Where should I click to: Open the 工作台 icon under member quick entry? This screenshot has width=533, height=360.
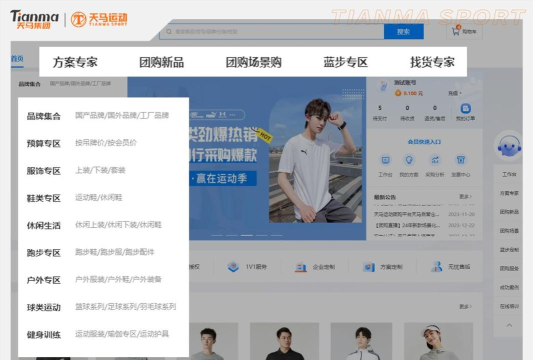point(385,160)
